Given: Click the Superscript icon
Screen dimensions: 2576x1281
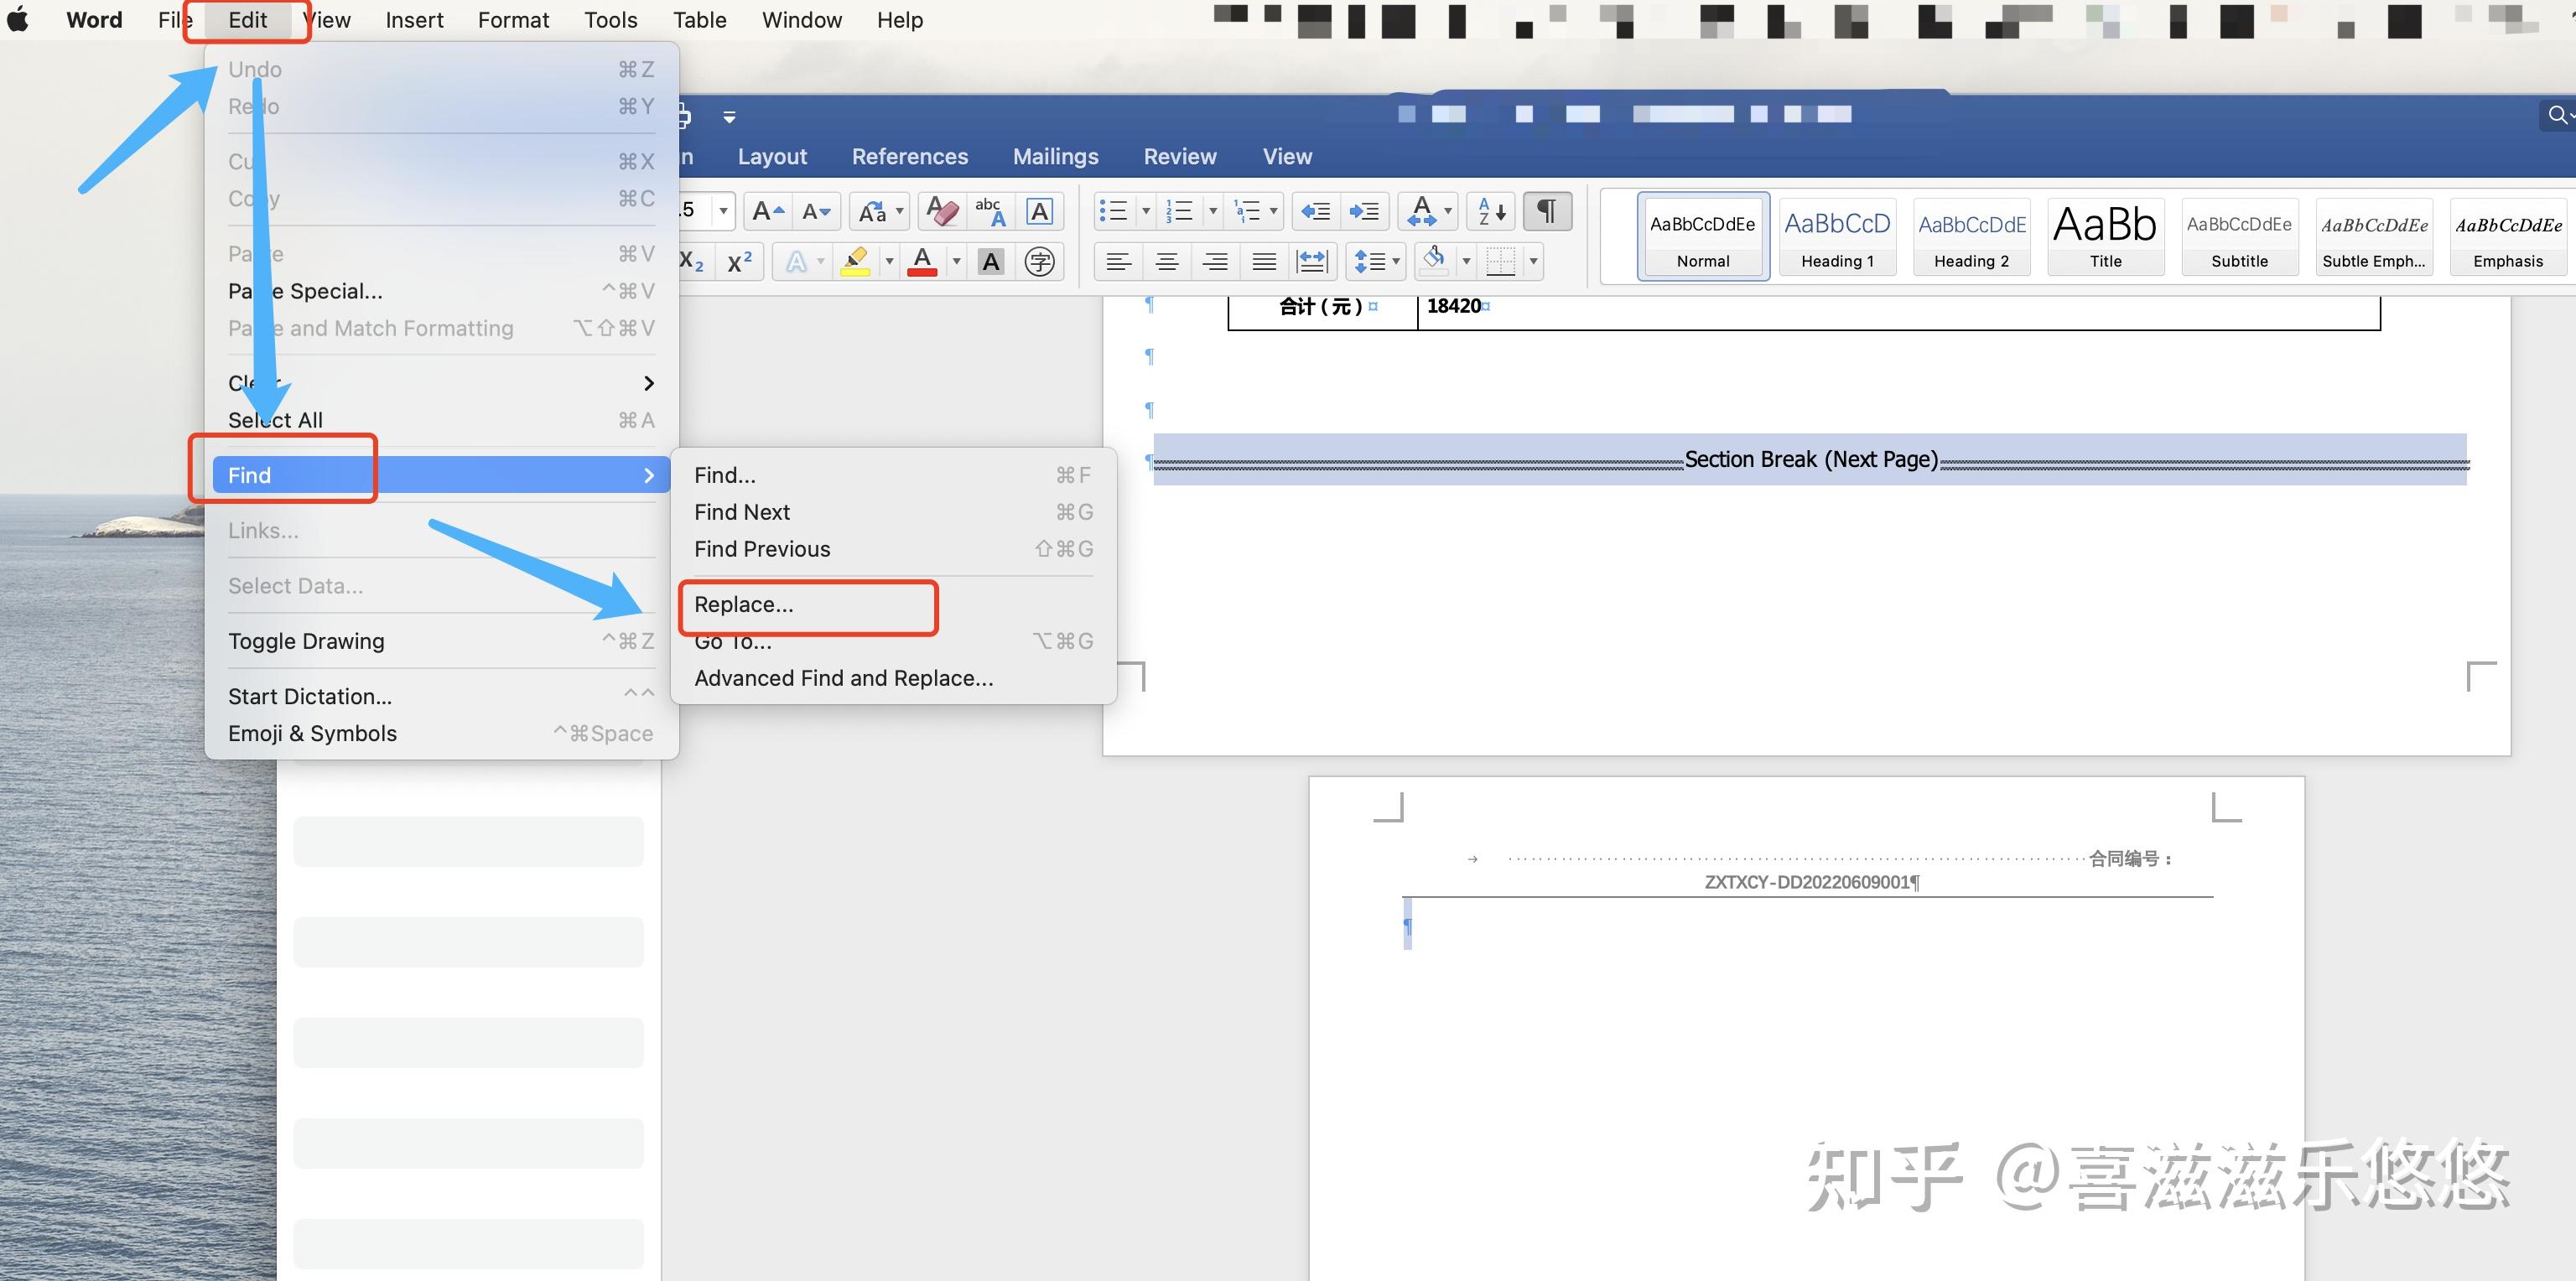Looking at the screenshot, I should [739, 262].
